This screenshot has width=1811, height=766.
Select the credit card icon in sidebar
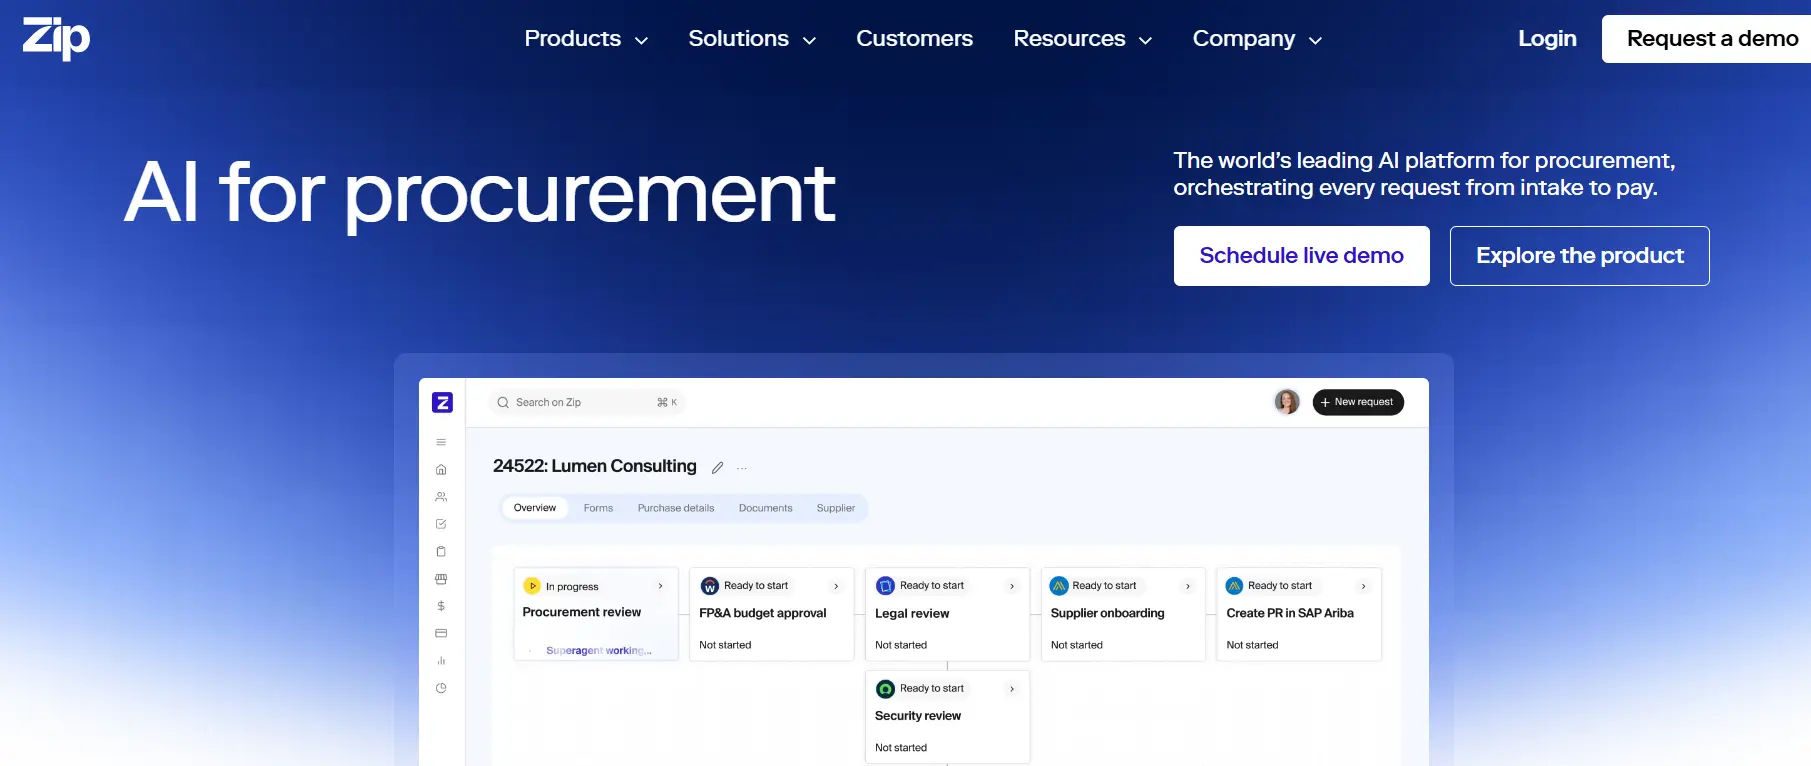(441, 633)
